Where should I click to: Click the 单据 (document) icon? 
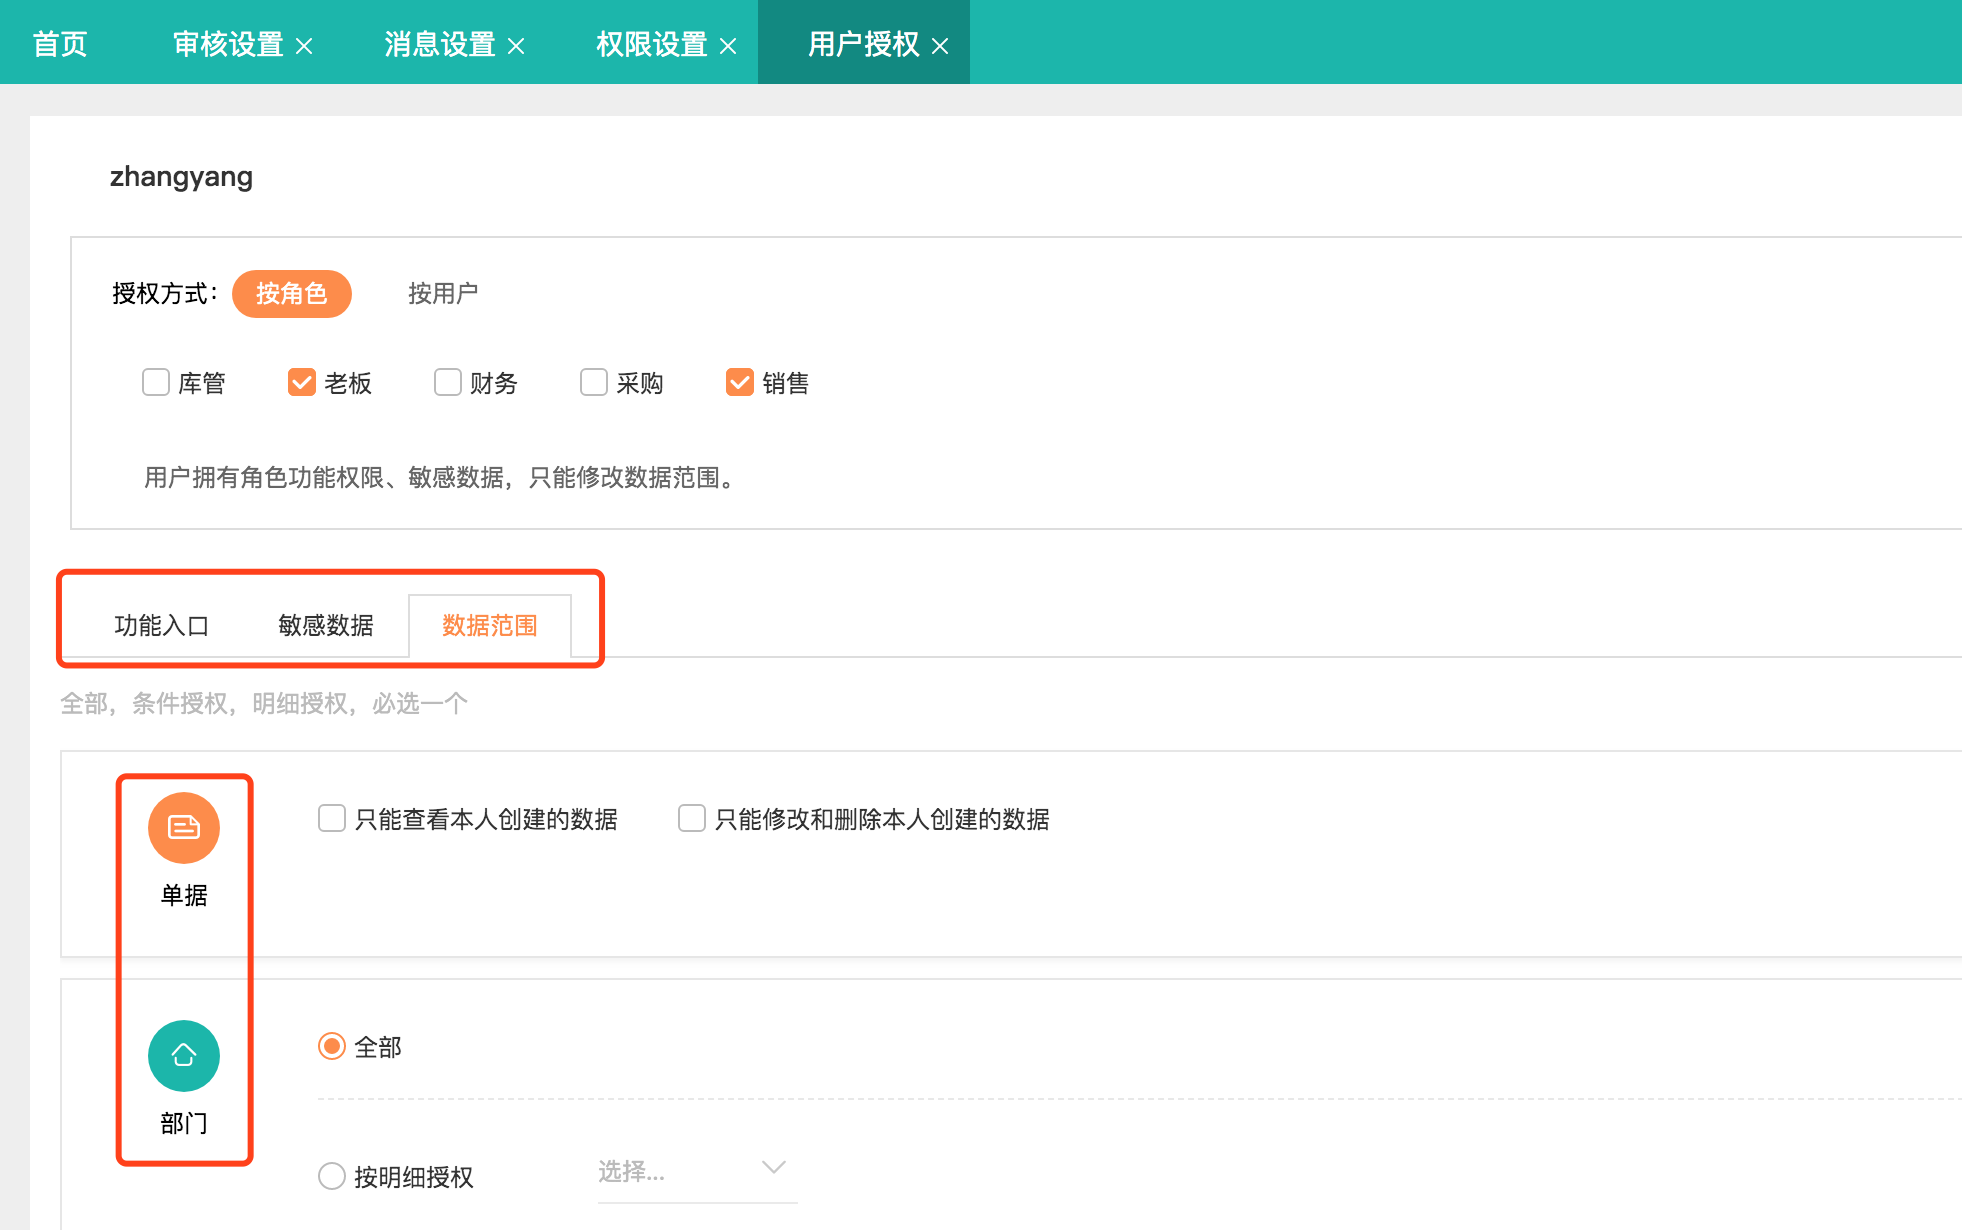183,826
